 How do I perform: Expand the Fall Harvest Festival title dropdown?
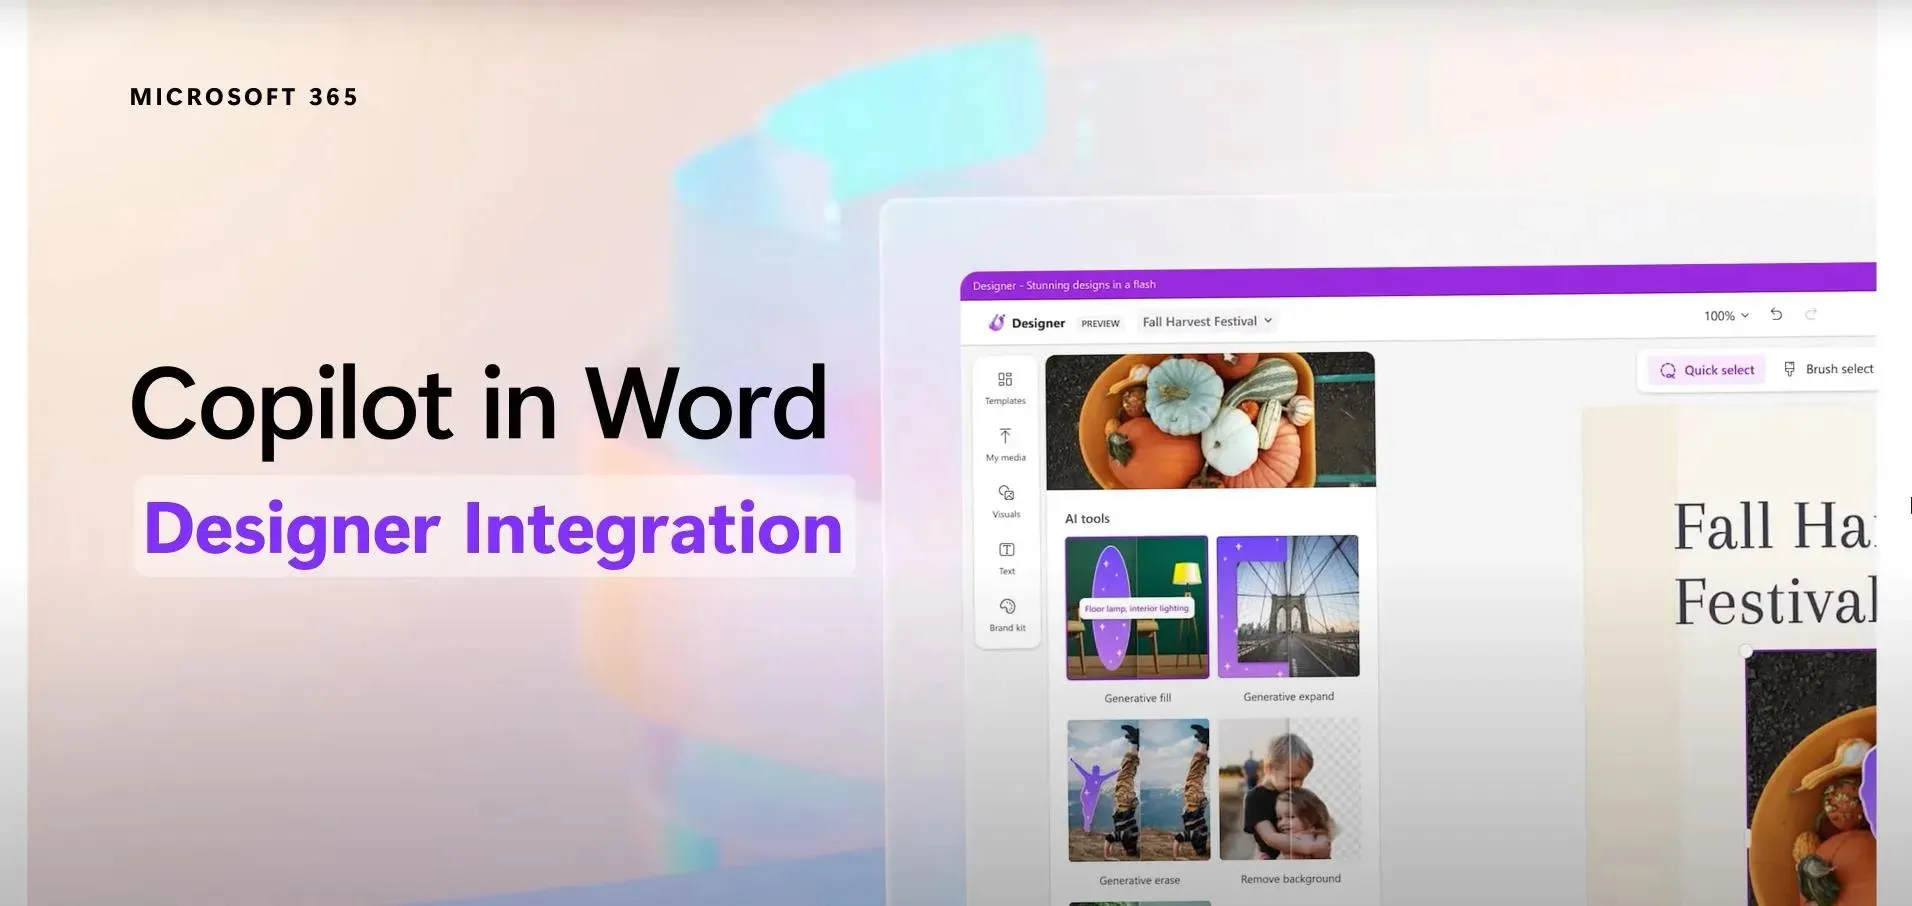pos(1207,321)
